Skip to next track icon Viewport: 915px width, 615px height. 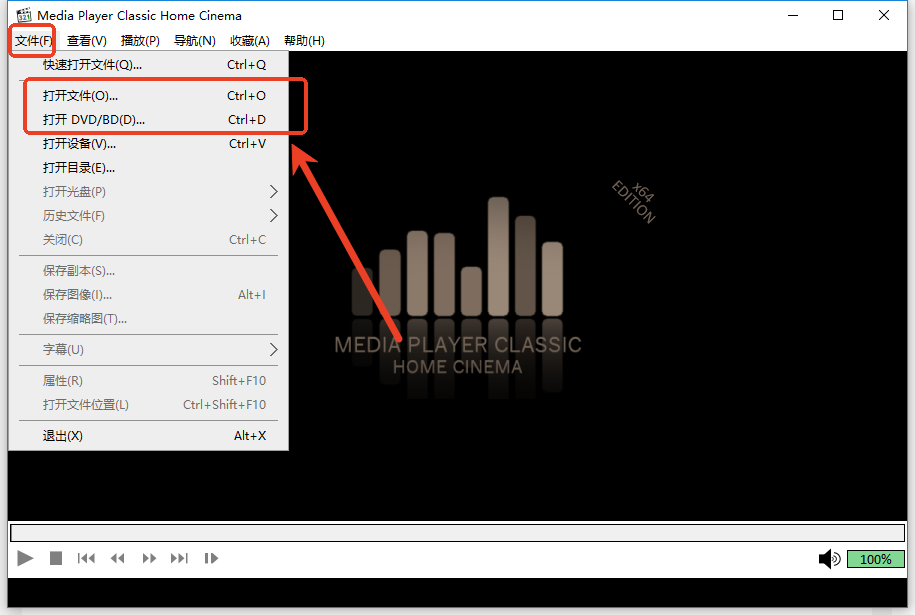pos(180,559)
